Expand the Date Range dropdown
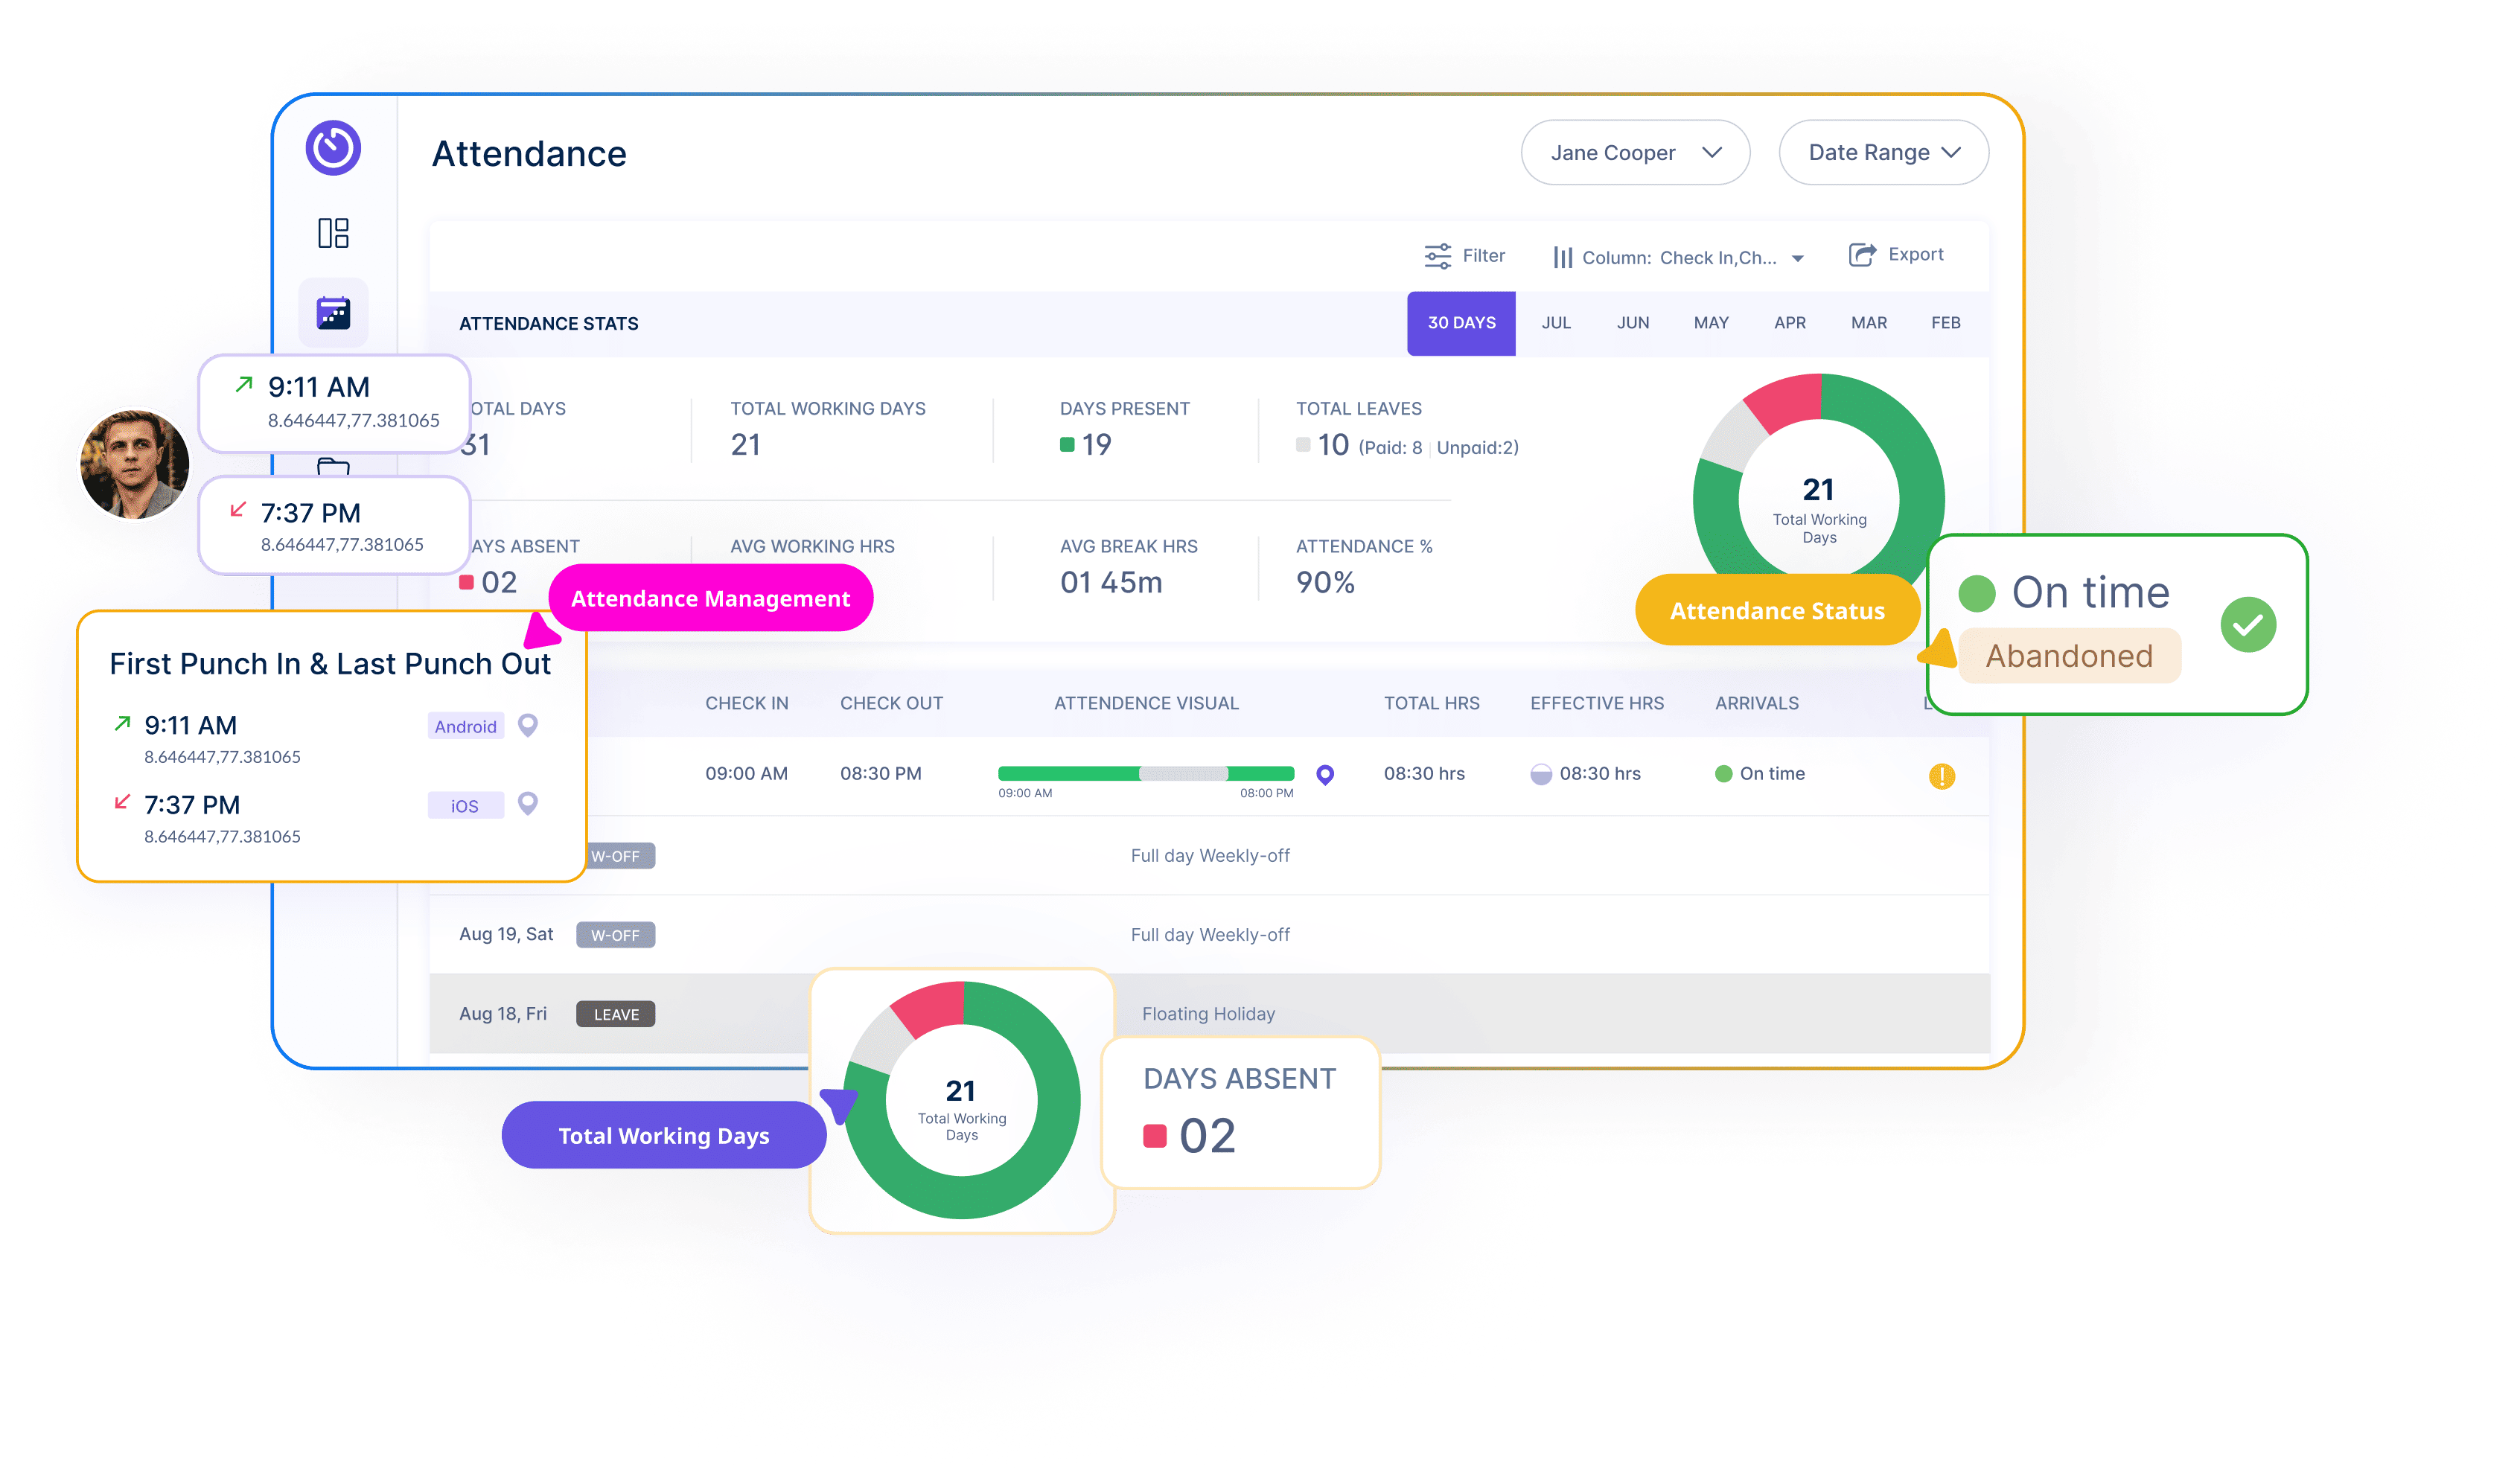 1883,153
